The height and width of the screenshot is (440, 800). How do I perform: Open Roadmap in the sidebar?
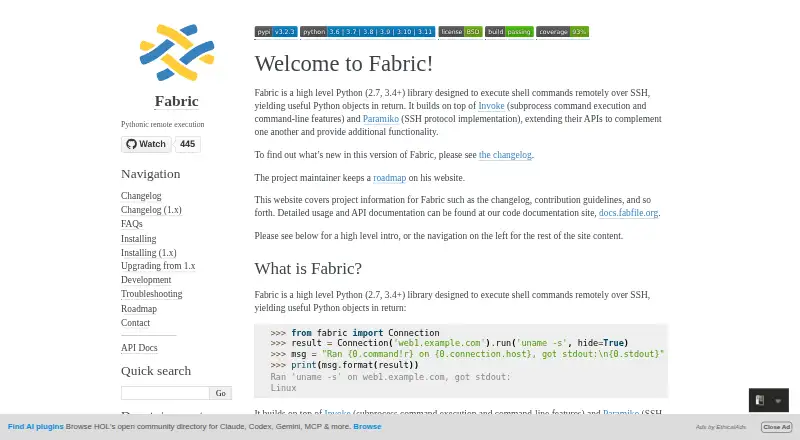pos(139,308)
